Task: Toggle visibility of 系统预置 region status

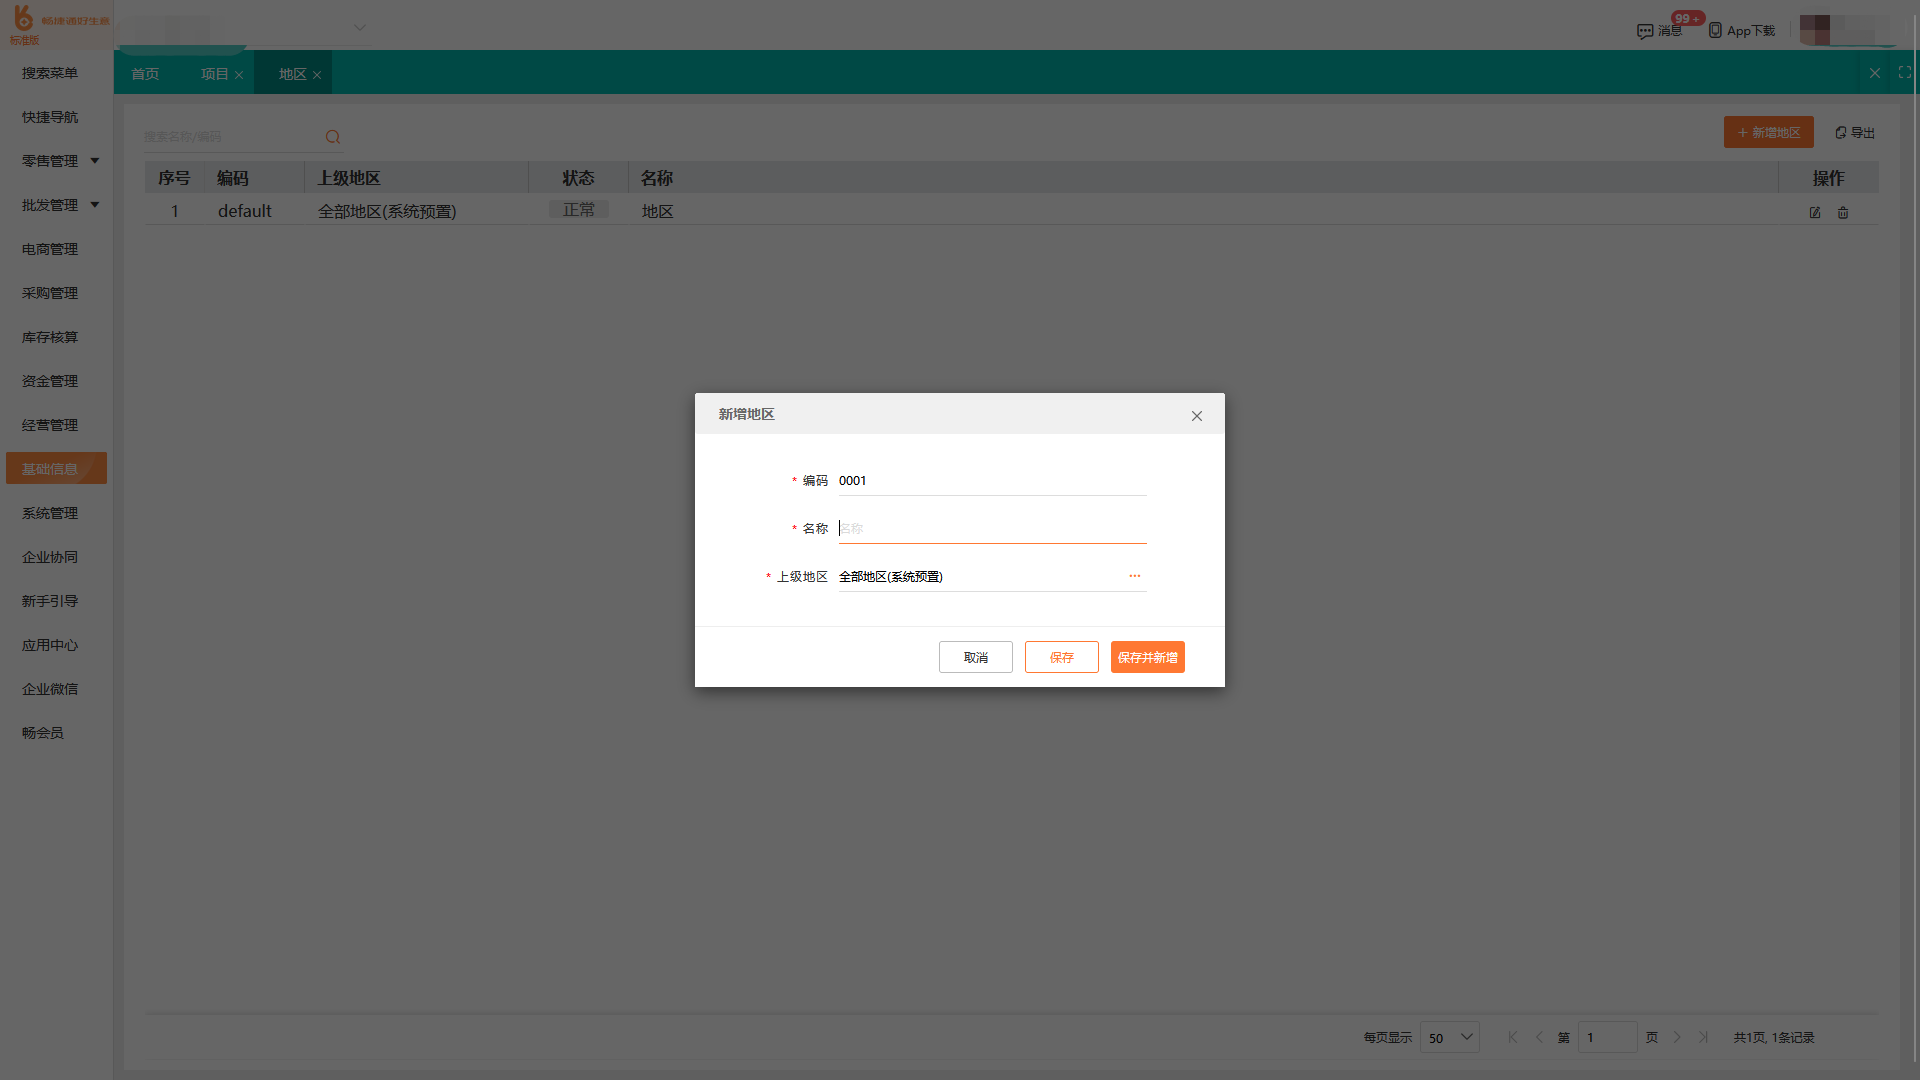Action: (x=578, y=210)
